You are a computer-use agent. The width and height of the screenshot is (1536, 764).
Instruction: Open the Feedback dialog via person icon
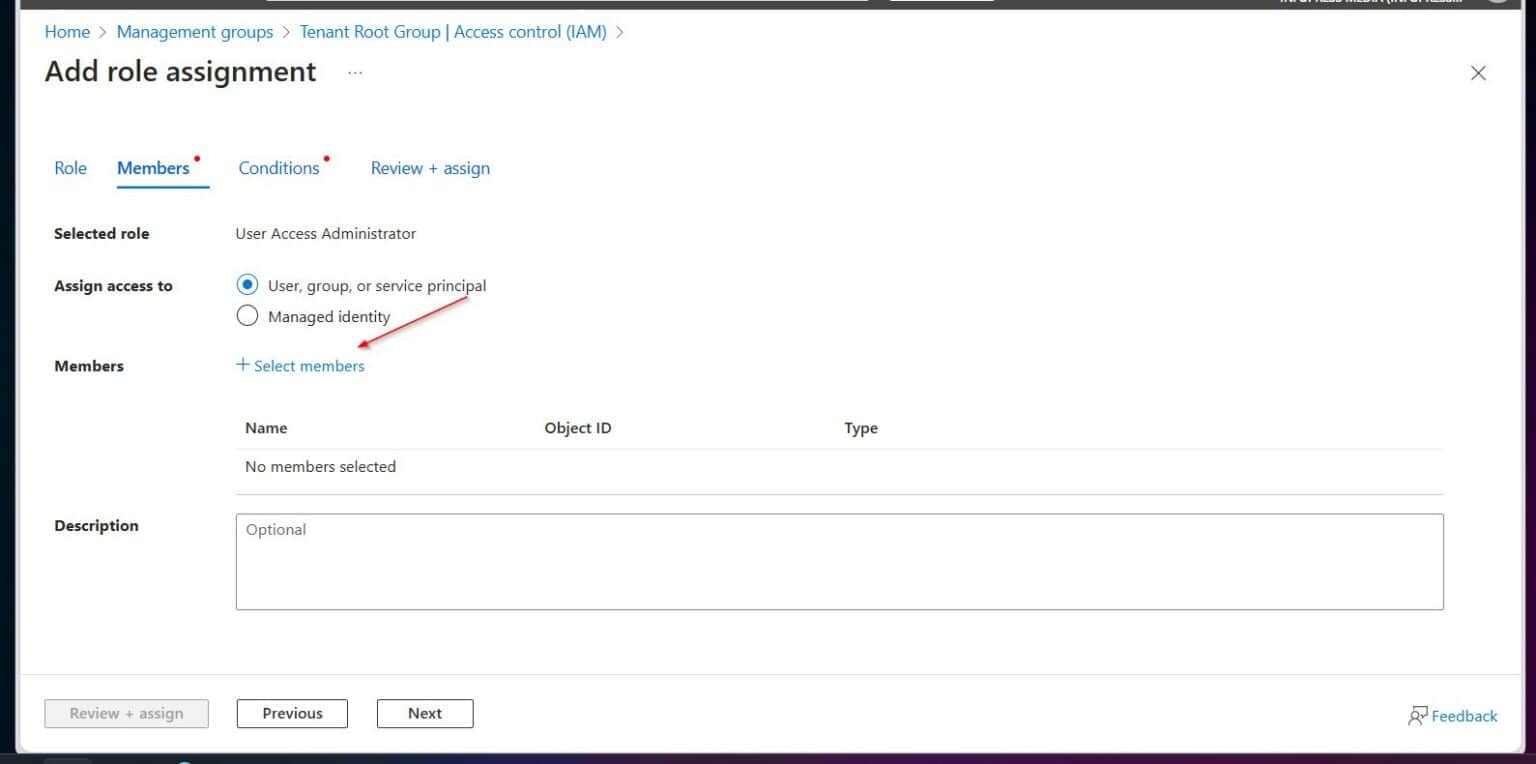click(1419, 715)
